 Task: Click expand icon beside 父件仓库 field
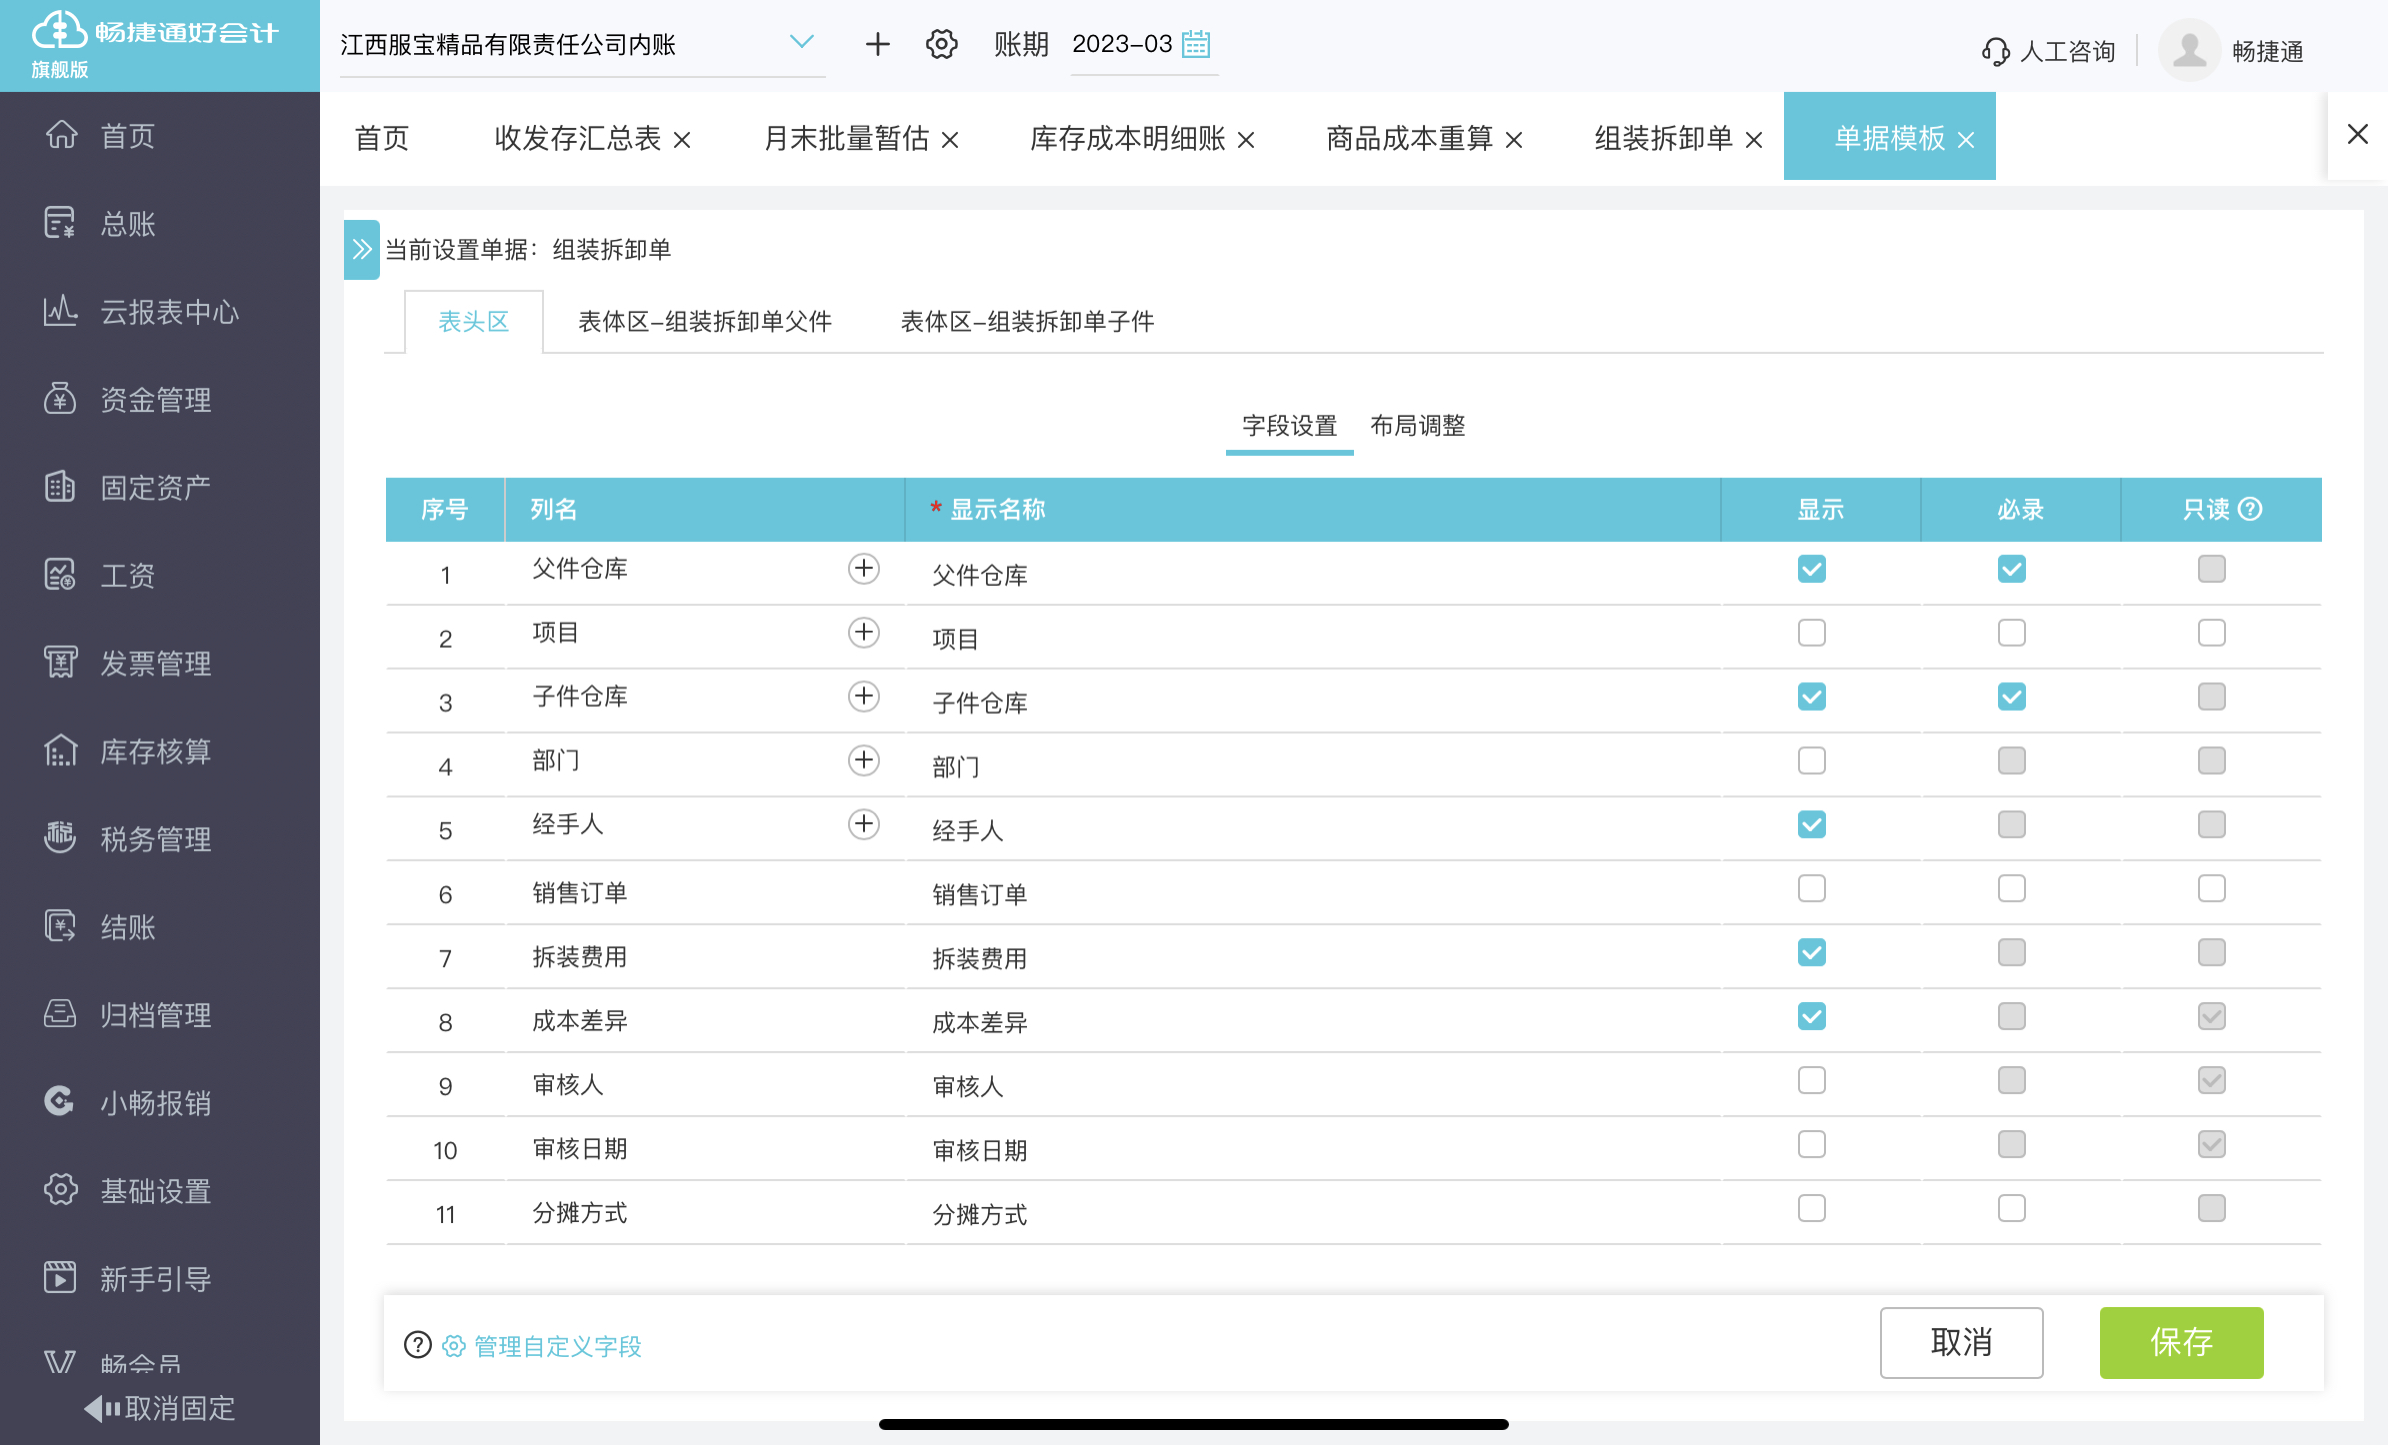tap(865, 568)
